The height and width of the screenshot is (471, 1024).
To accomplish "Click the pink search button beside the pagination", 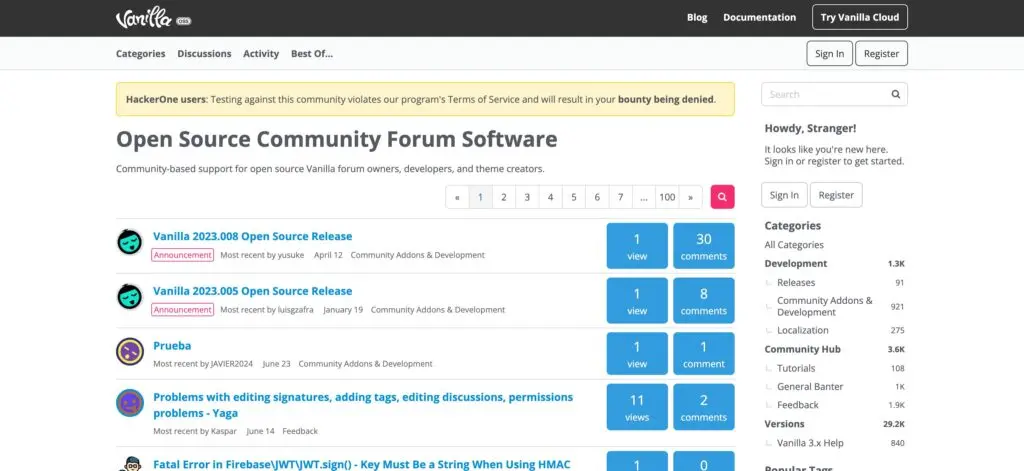I will click(722, 197).
